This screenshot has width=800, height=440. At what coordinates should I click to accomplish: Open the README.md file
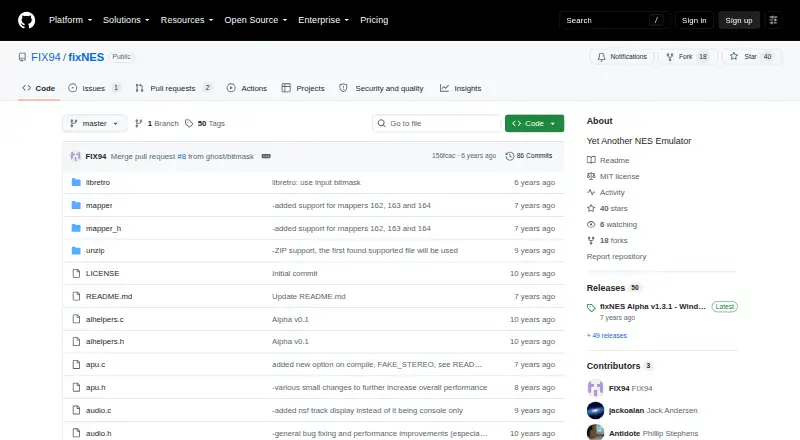(x=109, y=297)
